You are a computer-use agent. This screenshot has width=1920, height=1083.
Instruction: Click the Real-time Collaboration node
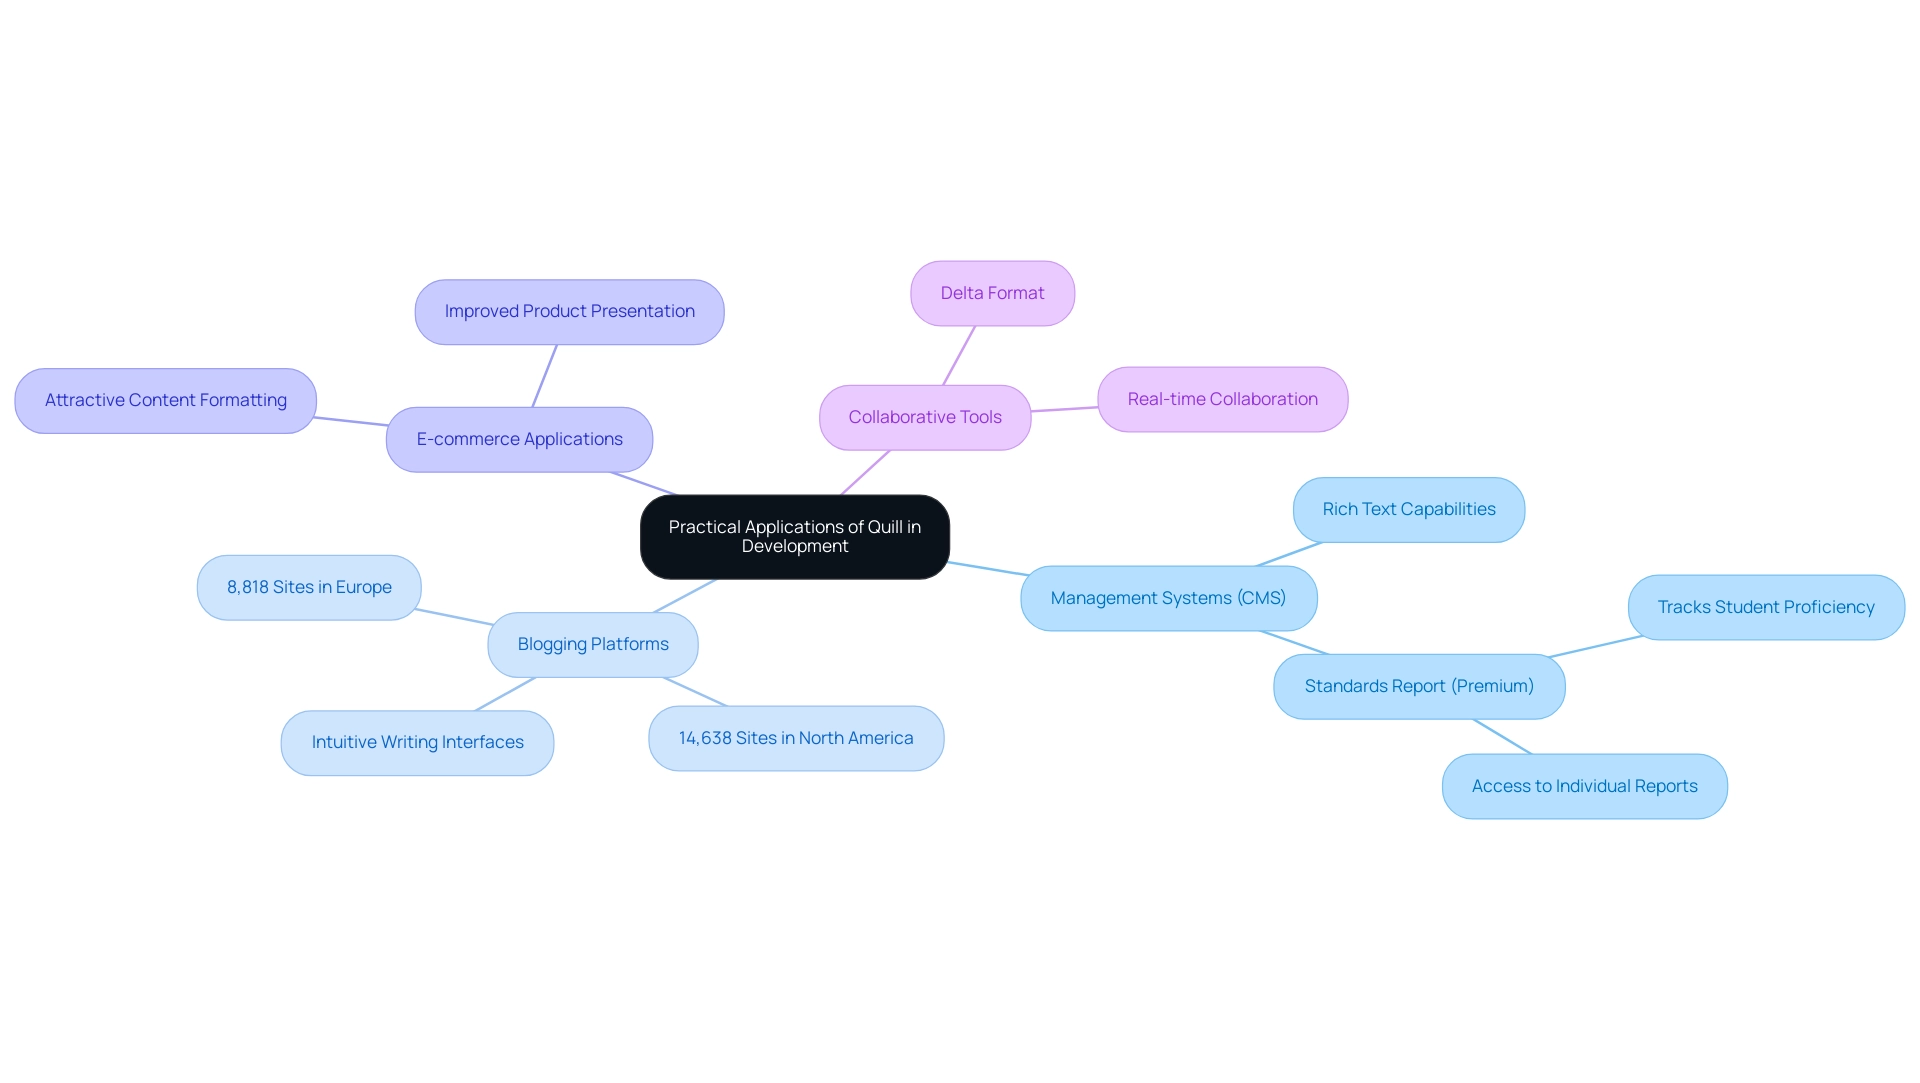(1222, 400)
